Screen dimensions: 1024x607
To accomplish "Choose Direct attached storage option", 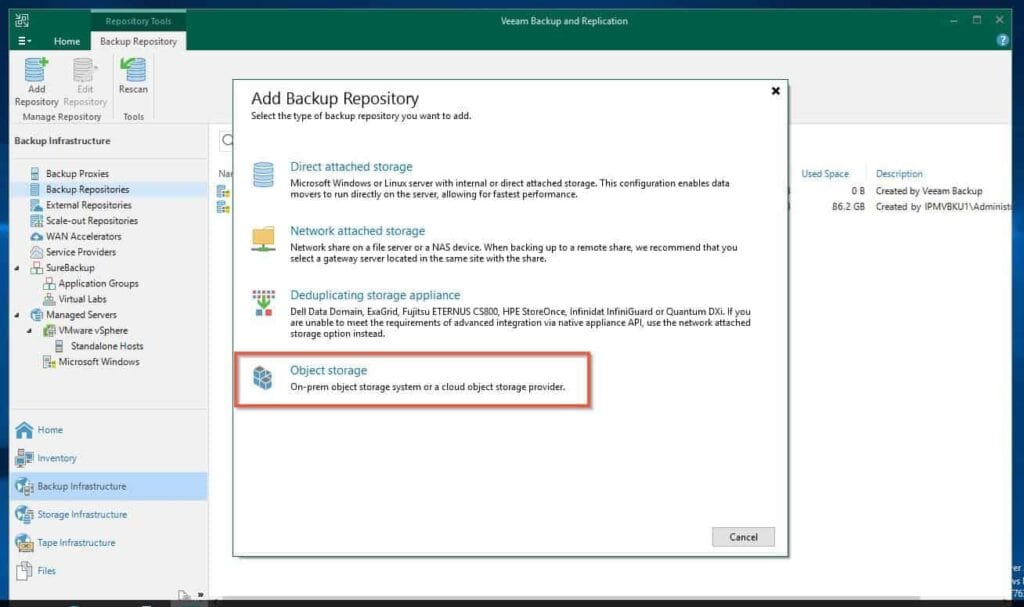I will click(x=351, y=167).
